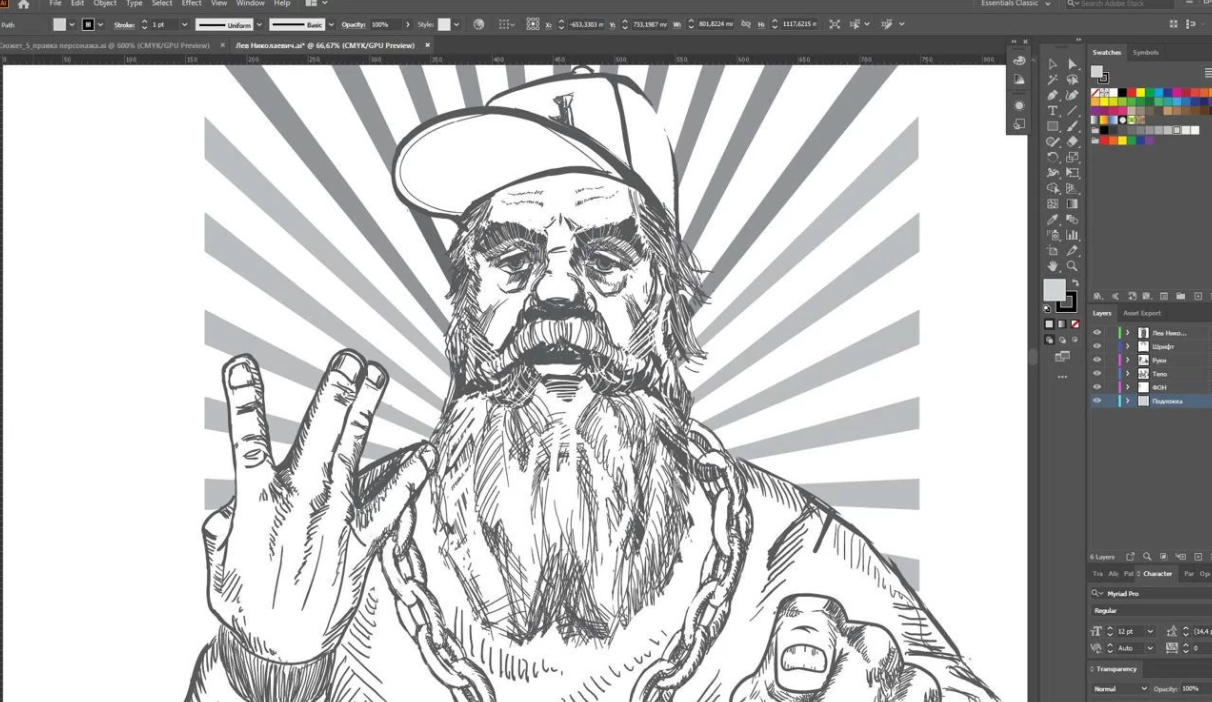Open the font size dropdown
The image size is (1212, 702).
click(x=1150, y=631)
